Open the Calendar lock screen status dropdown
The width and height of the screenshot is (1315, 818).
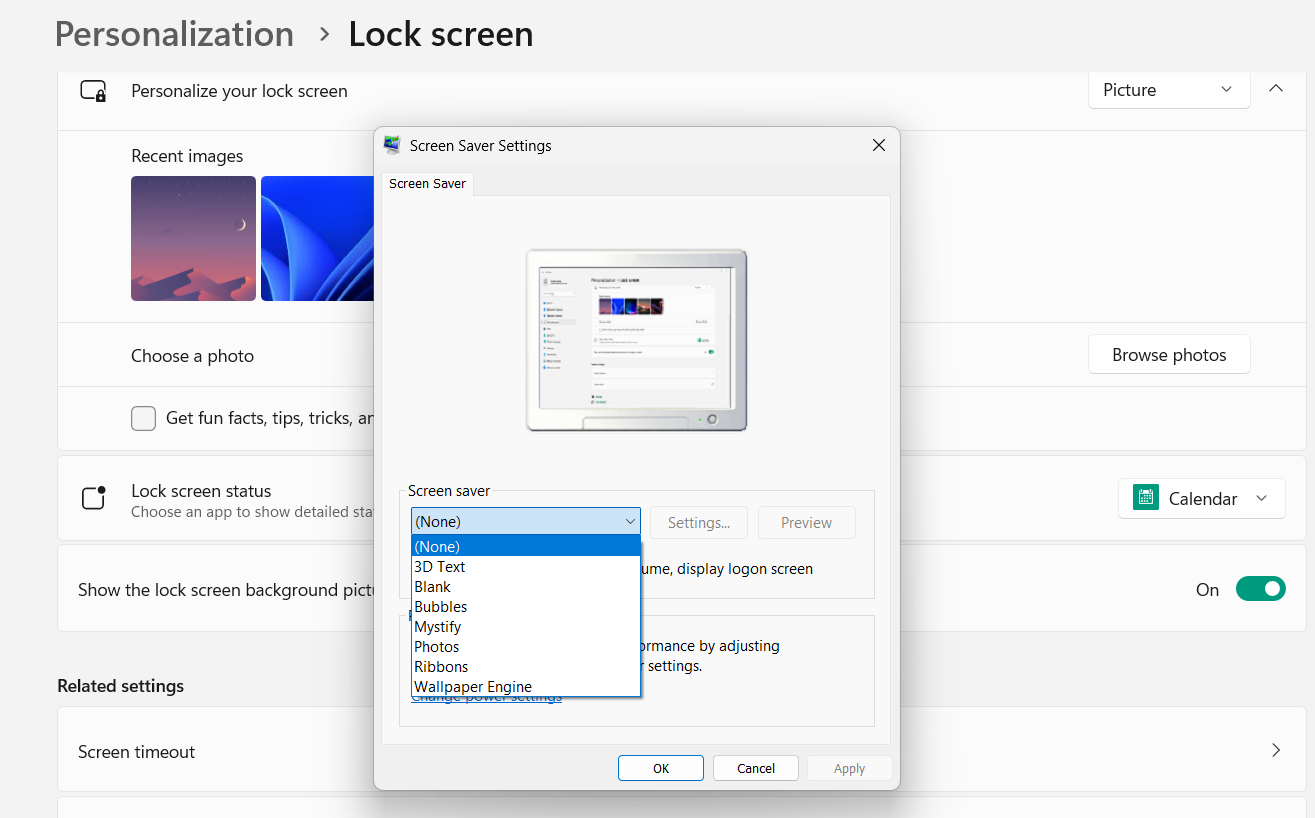coord(1201,497)
